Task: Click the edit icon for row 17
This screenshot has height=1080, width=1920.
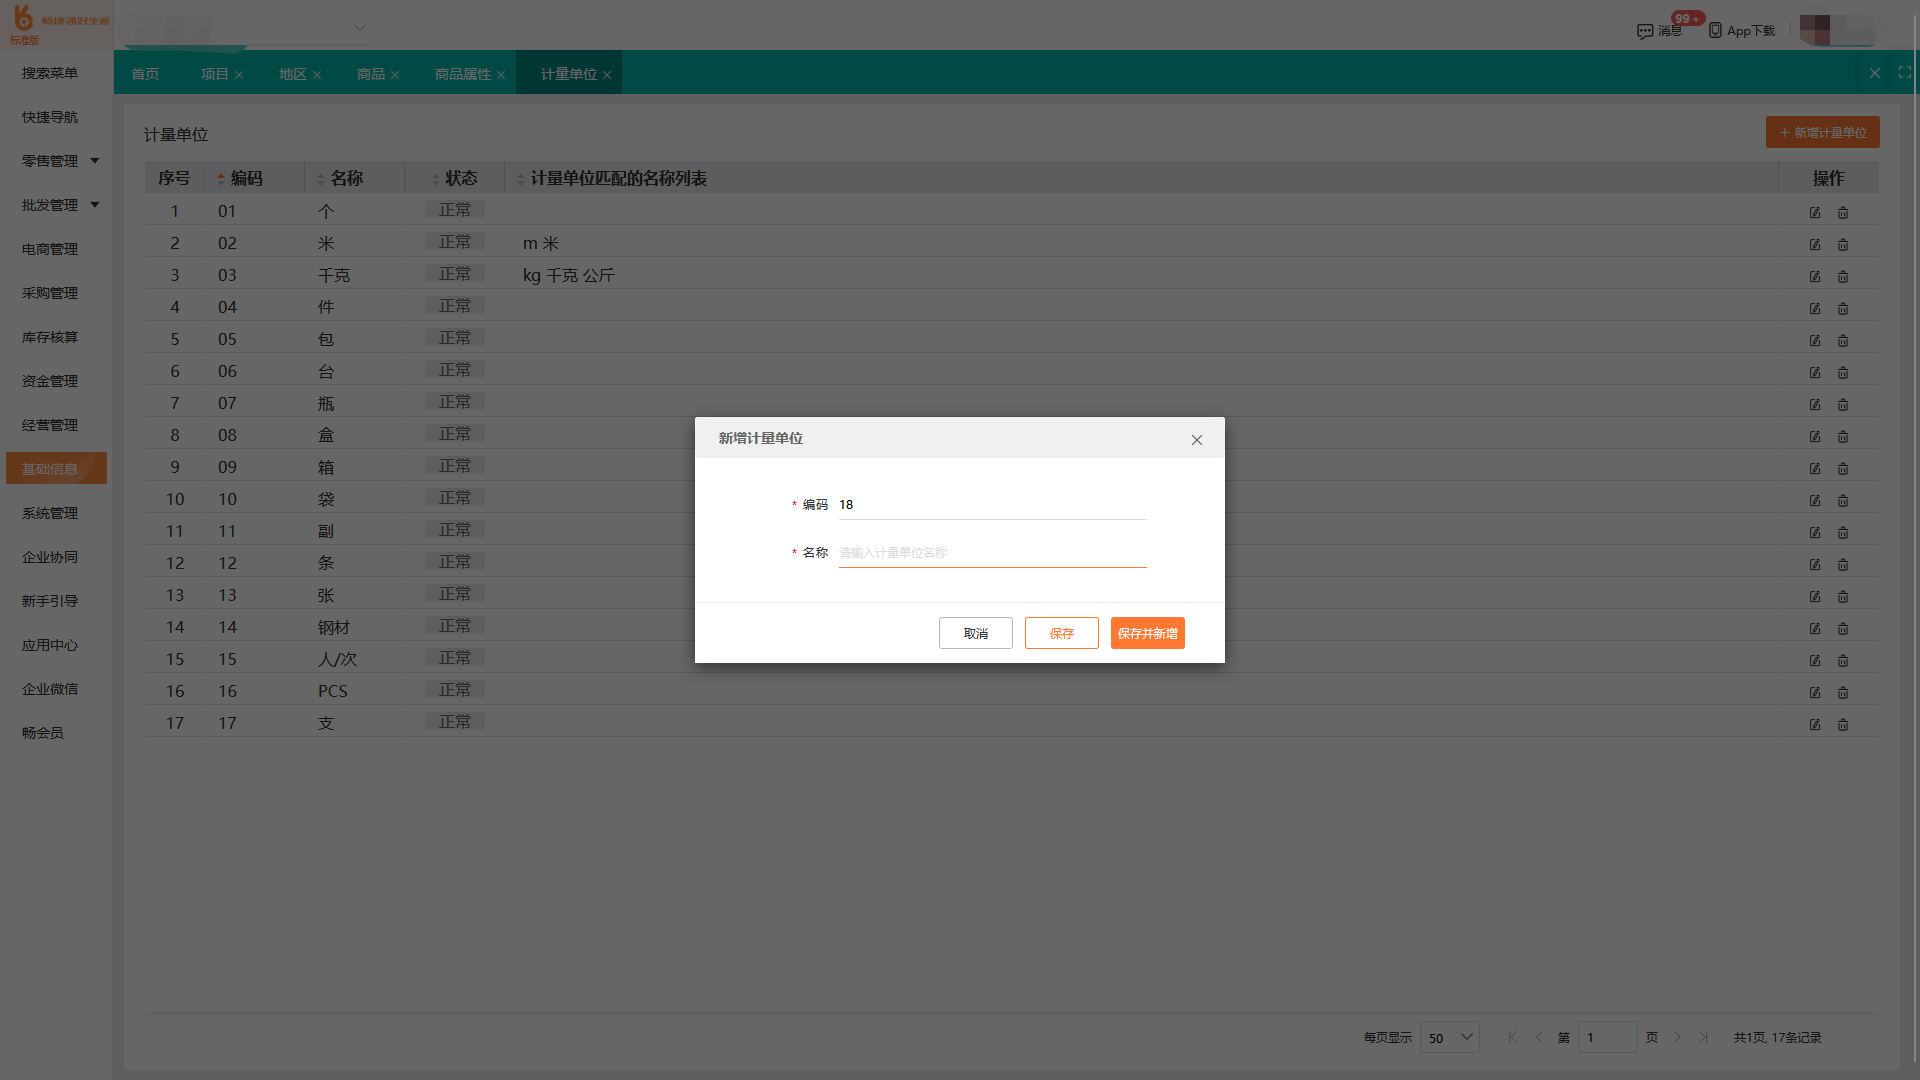Action: (1815, 724)
